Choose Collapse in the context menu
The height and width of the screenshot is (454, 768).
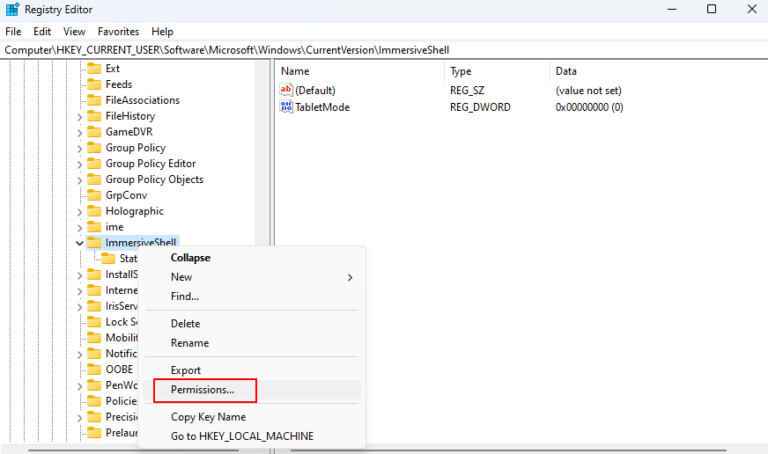(252, 258)
